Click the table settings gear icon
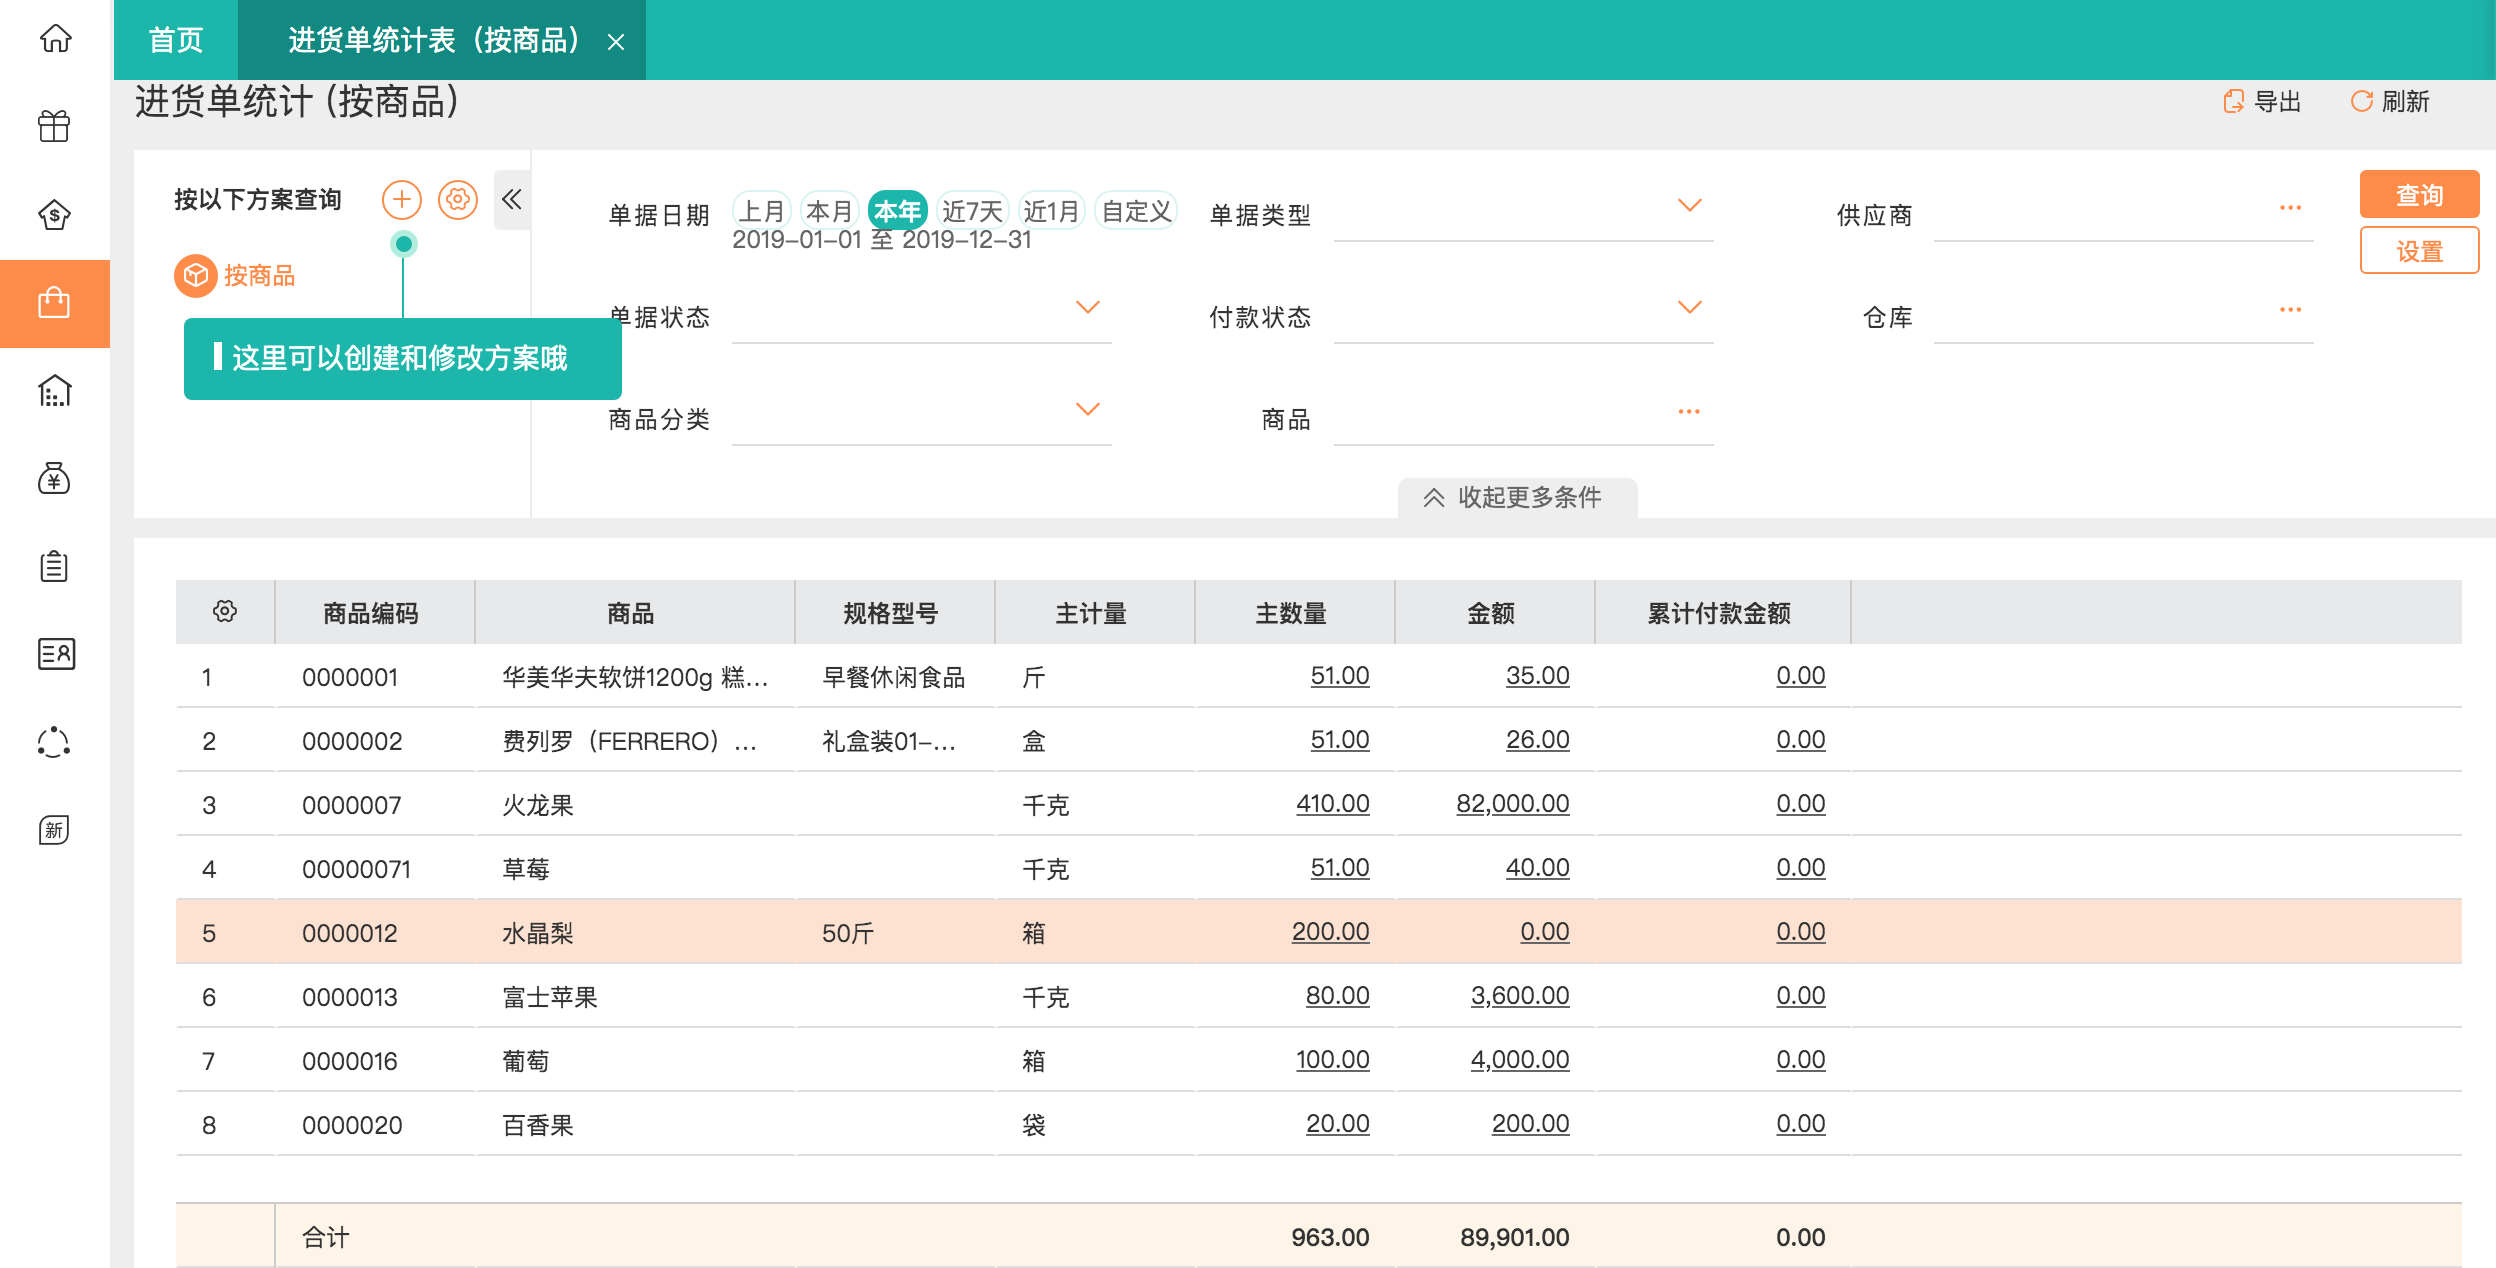2496x1268 pixels. 223,611
